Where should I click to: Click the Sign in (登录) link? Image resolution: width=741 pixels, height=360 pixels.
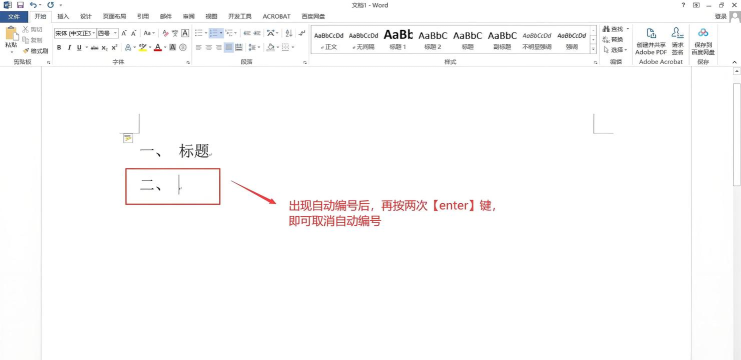(x=720, y=17)
